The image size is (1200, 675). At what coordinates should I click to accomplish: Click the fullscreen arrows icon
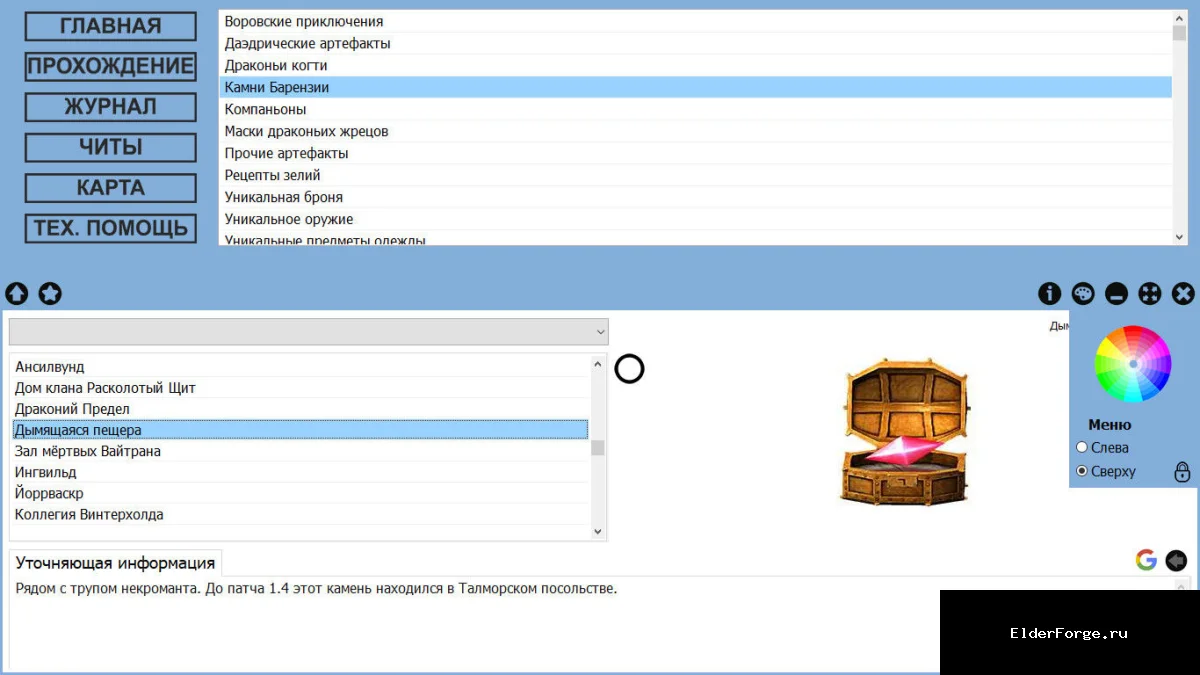click(1150, 293)
